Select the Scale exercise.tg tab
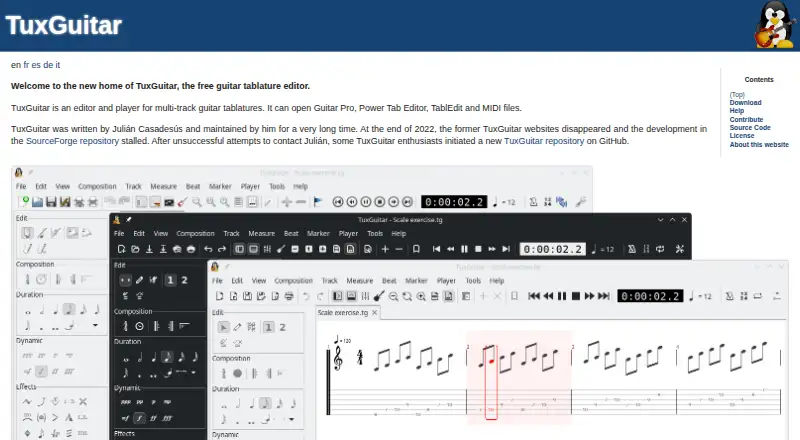 click(343, 312)
